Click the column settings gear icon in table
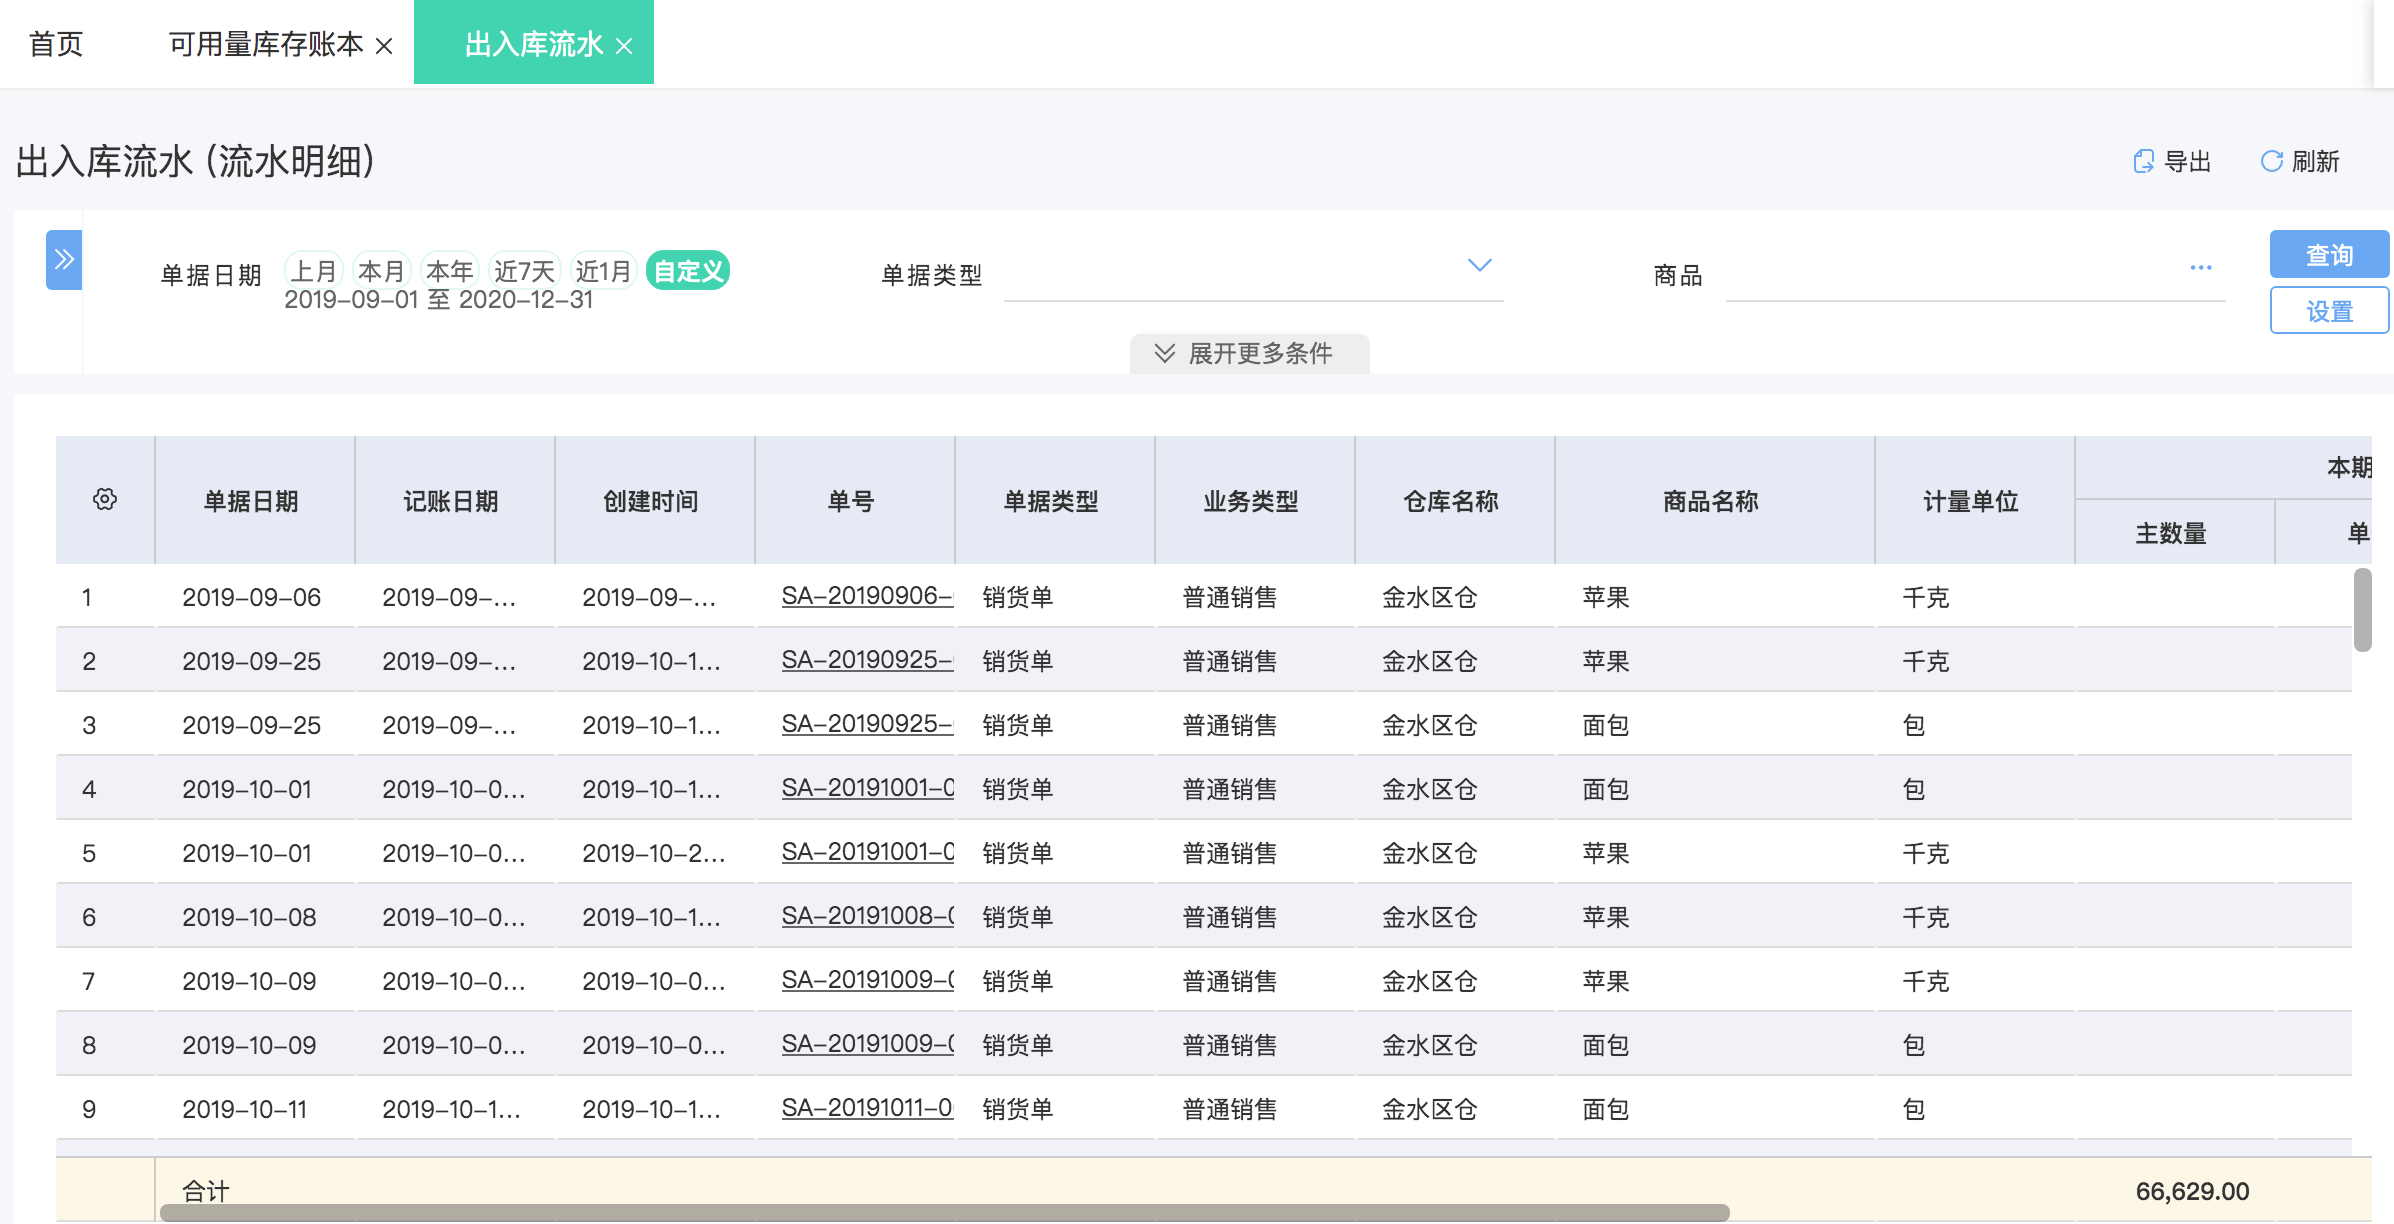The height and width of the screenshot is (1224, 2394). click(x=105, y=500)
